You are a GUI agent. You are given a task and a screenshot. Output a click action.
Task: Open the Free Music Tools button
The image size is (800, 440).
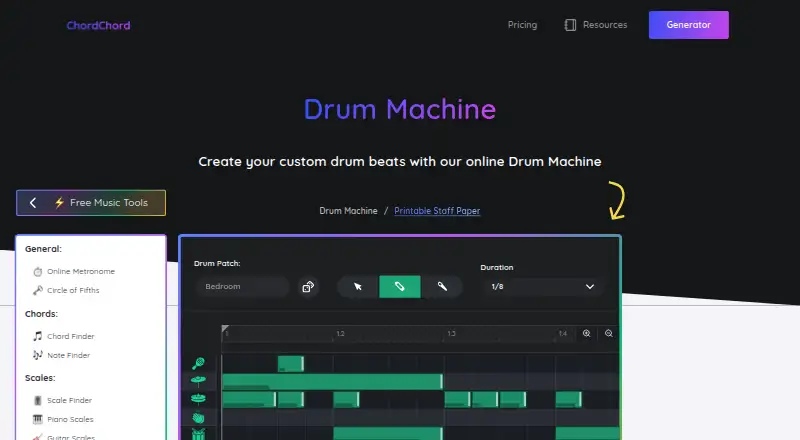pos(91,203)
